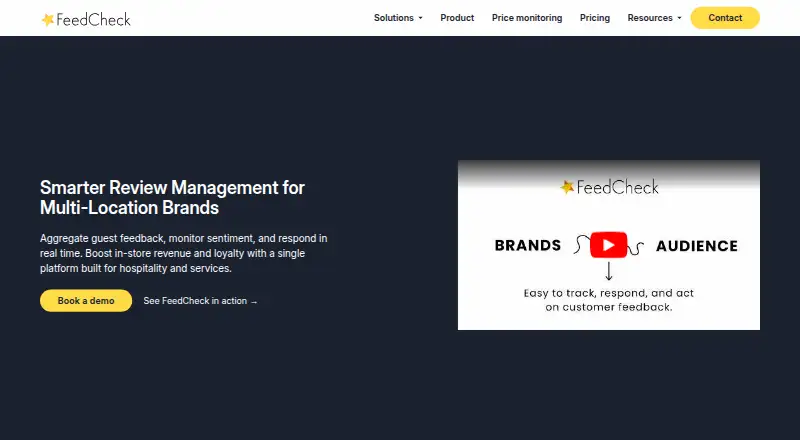
Task: Click the yellow Contact button
Action: [x=725, y=18]
